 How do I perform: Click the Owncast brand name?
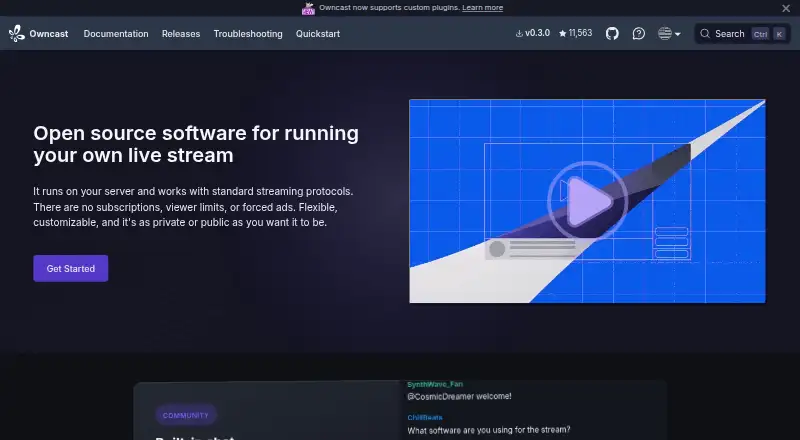point(48,34)
